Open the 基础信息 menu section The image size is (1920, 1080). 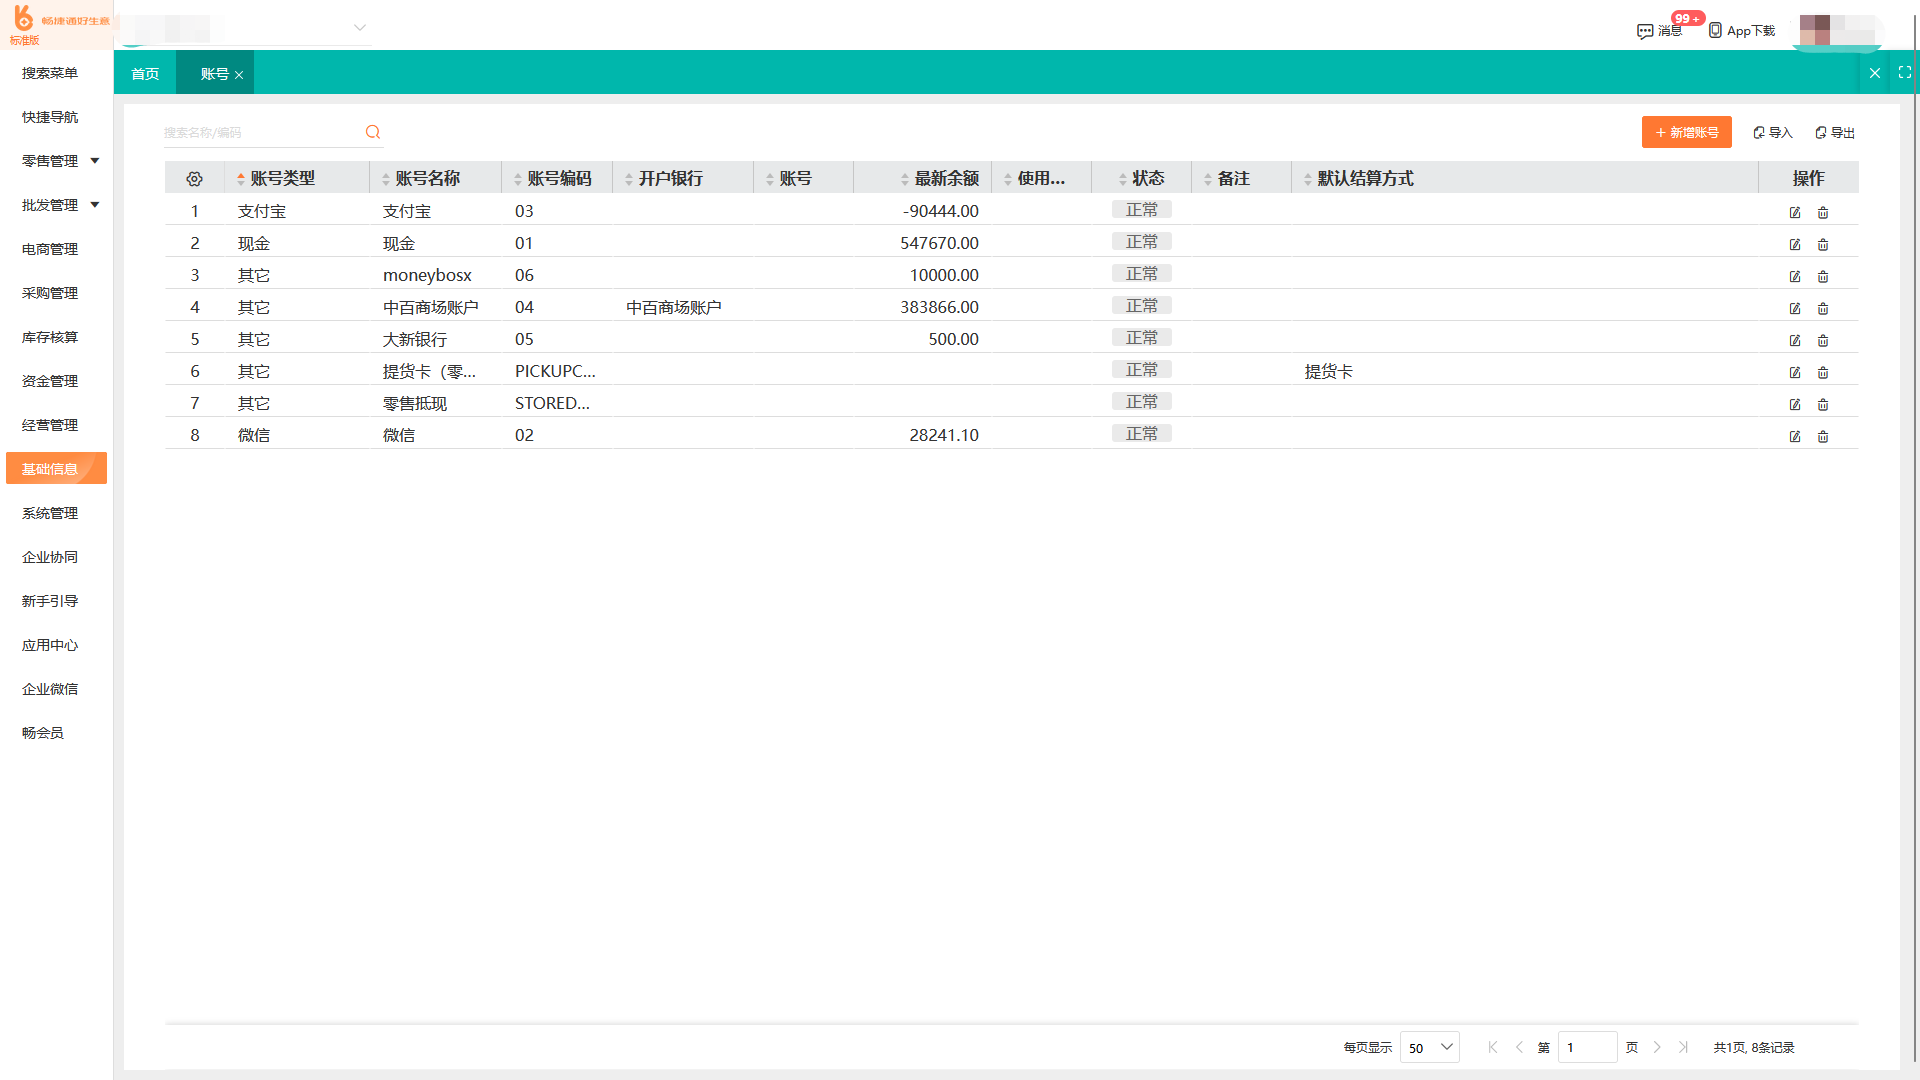pyautogui.click(x=54, y=468)
